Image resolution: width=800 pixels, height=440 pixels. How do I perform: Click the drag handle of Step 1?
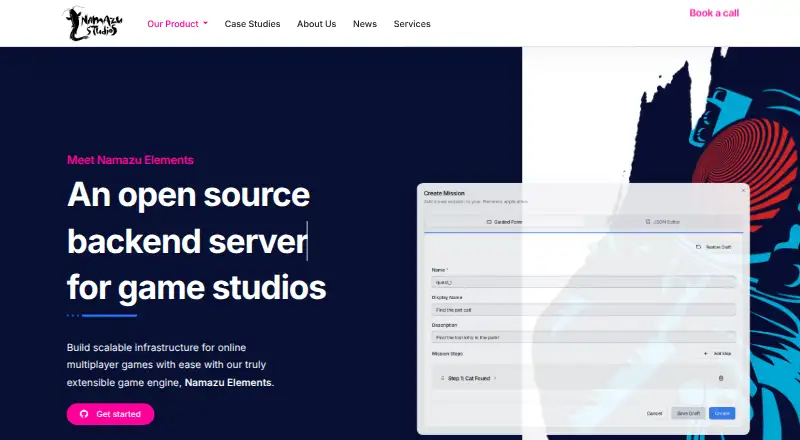coord(442,378)
